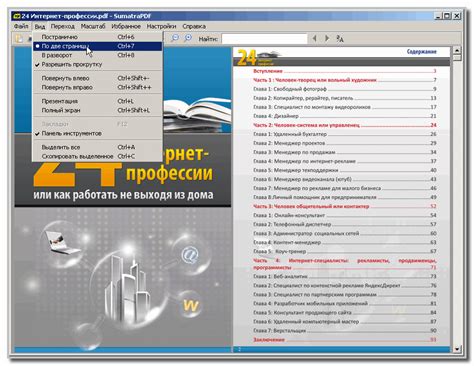Click Глава 4: Разработчик мобильных приложений line

click(344, 304)
